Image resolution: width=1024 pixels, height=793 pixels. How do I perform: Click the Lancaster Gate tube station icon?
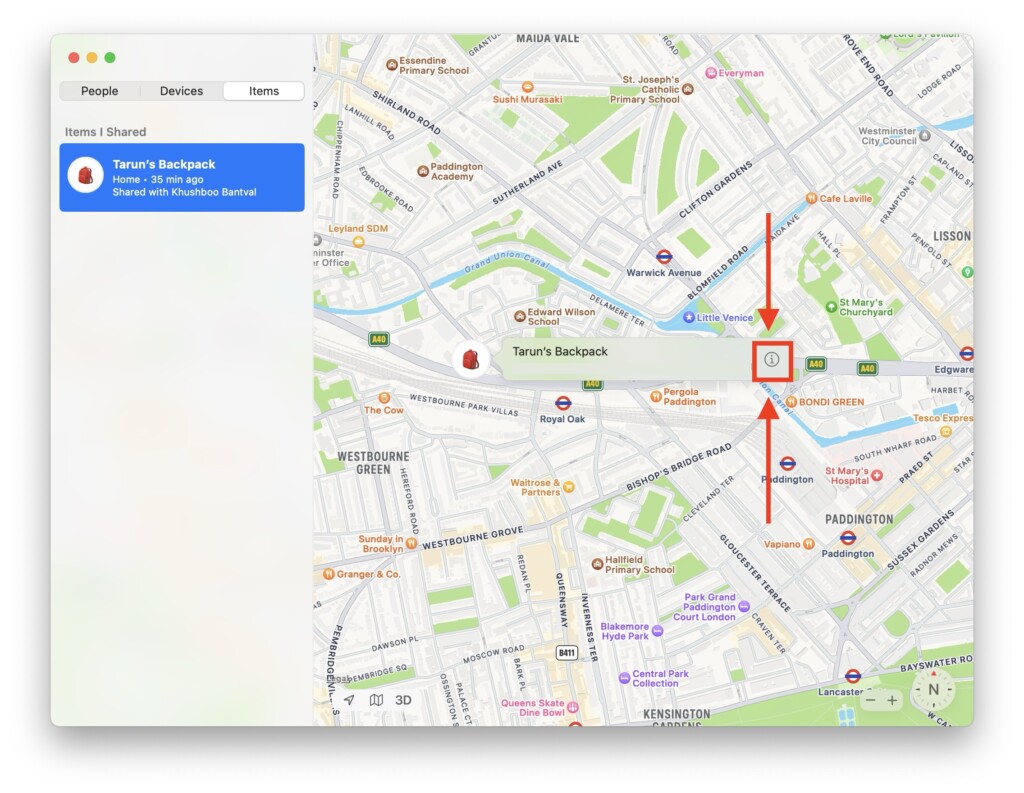[x=853, y=676]
